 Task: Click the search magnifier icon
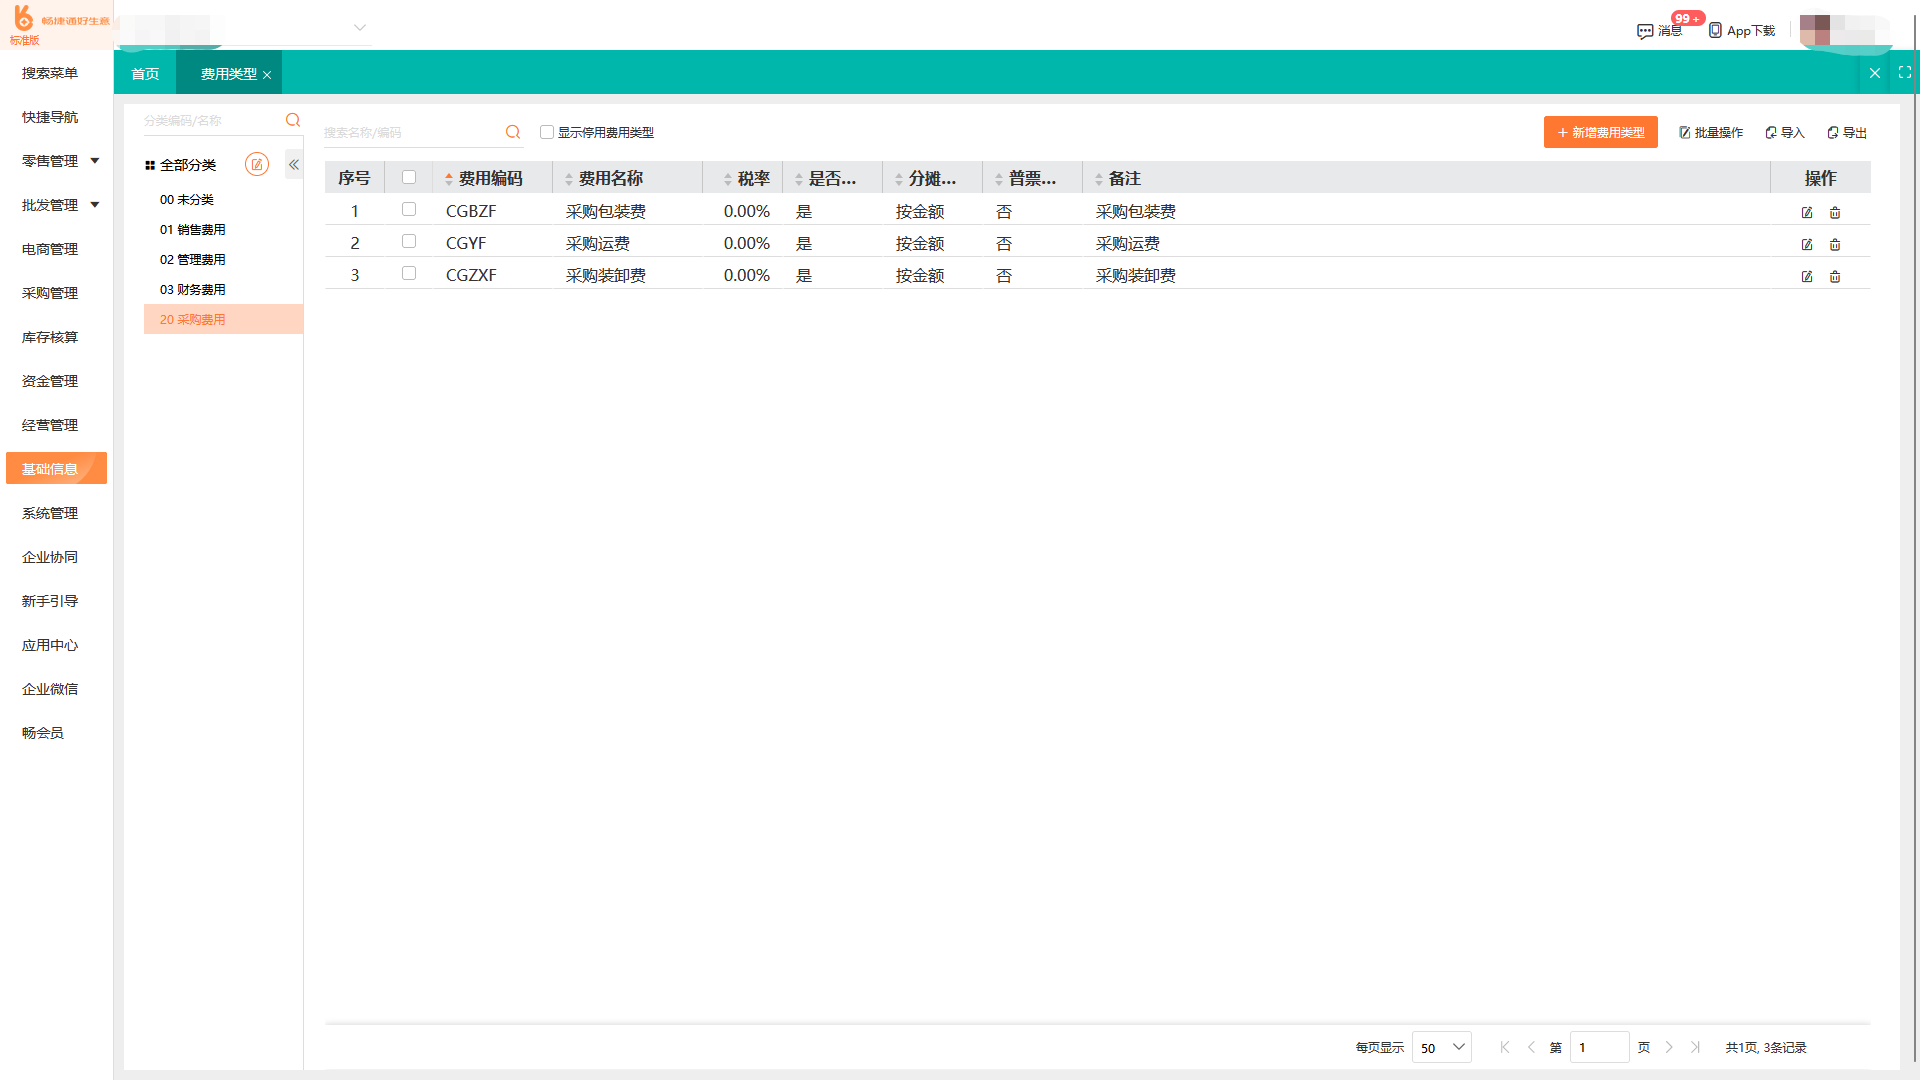294,120
